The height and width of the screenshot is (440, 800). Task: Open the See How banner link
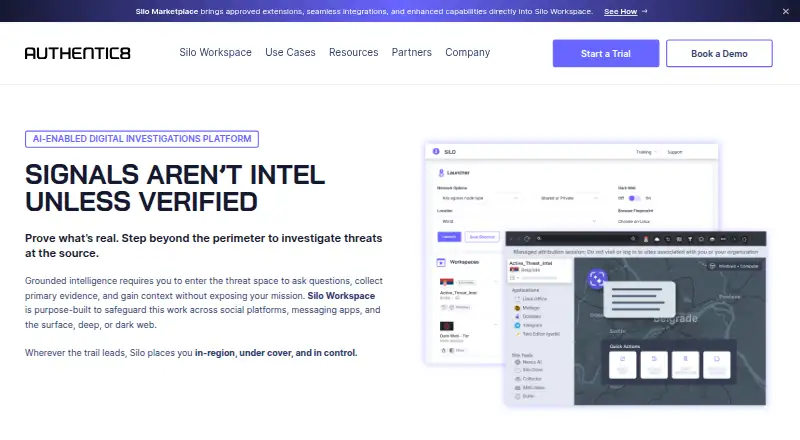coord(620,11)
